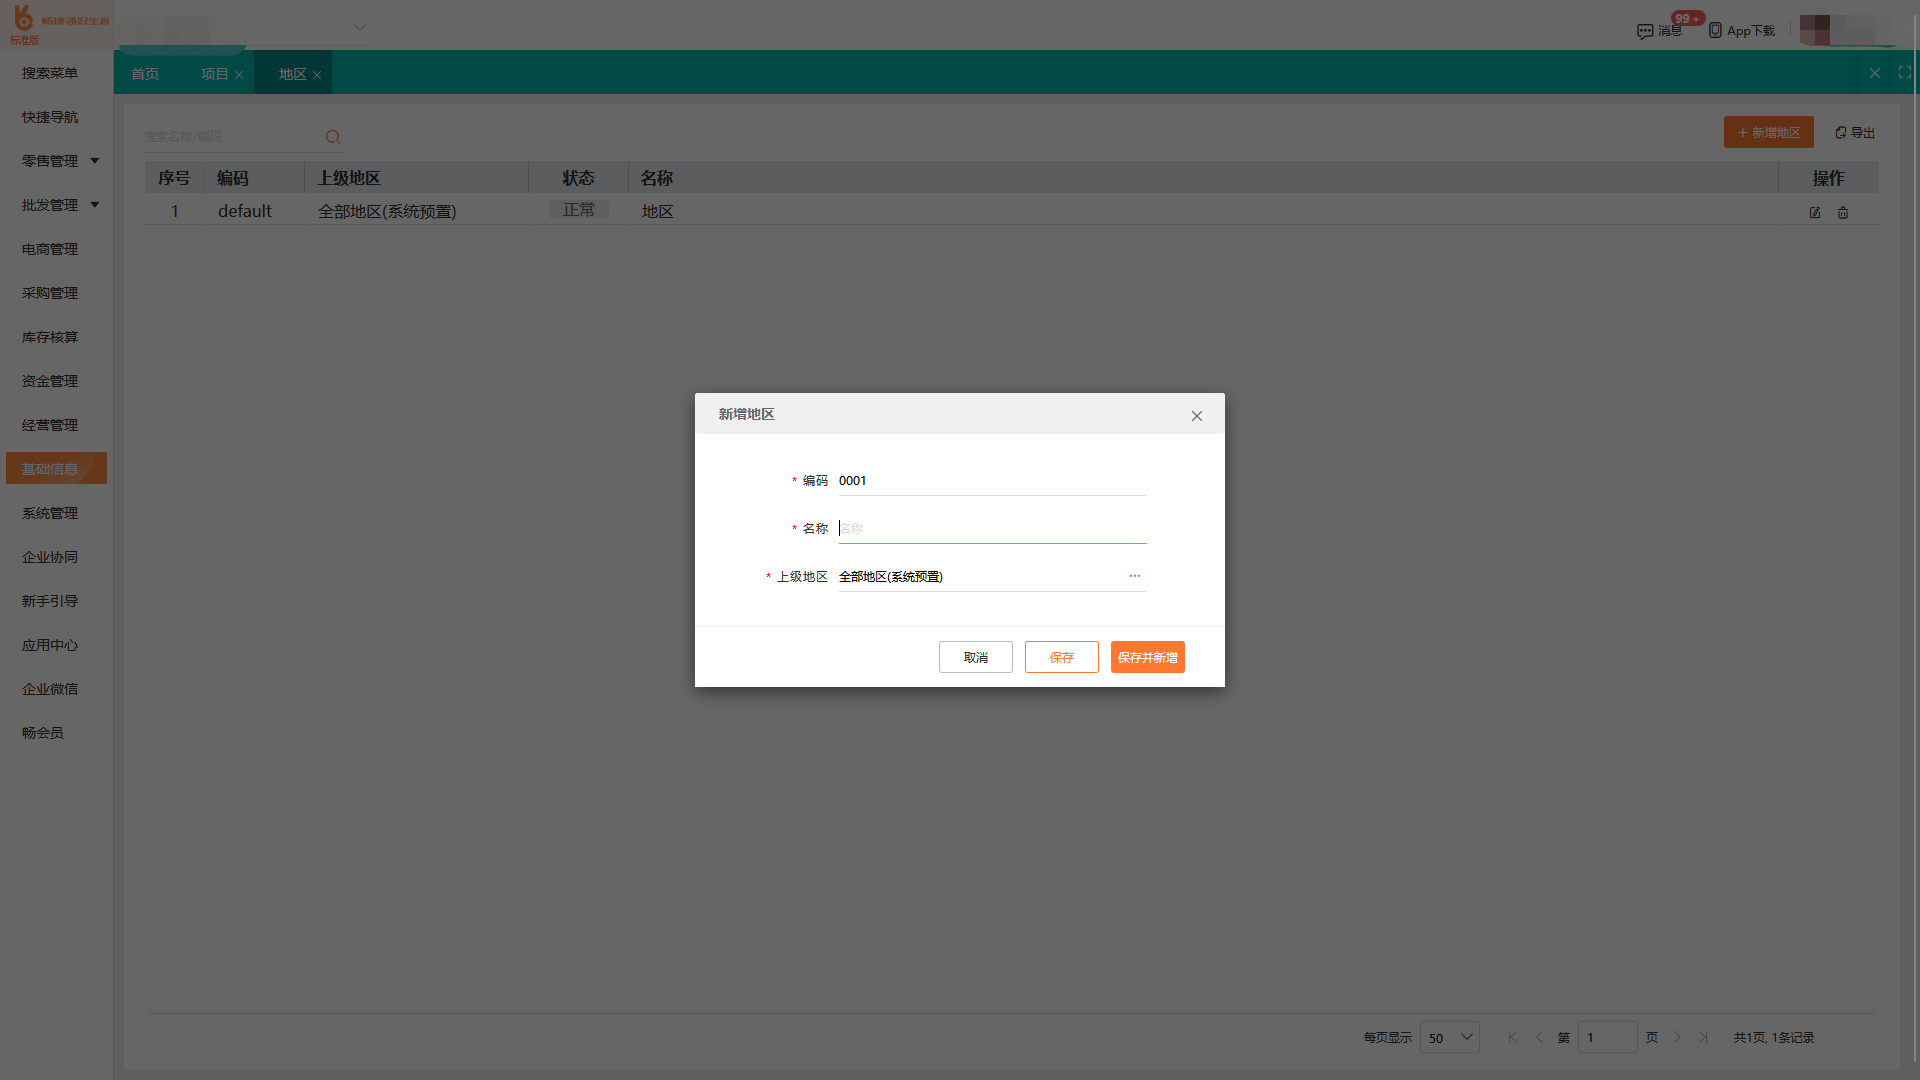Click 取消 to dismiss dialog
This screenshot has width=1920, height=1080.
(976, 657)
